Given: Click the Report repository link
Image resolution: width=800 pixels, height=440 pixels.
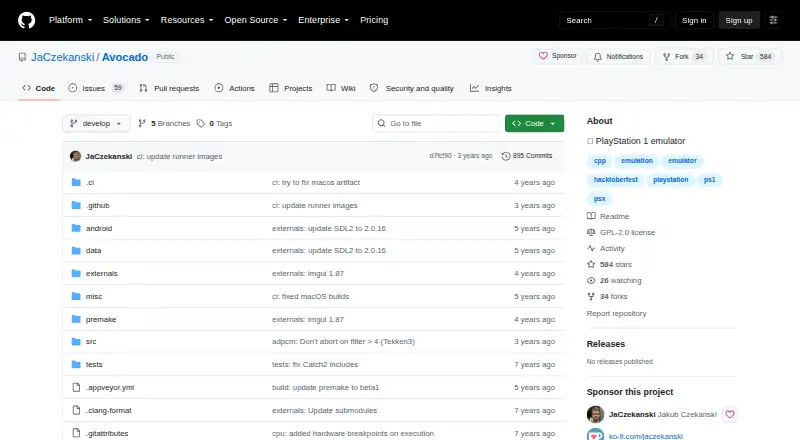Looking at the screenshot, I should (x=616, y=313).
